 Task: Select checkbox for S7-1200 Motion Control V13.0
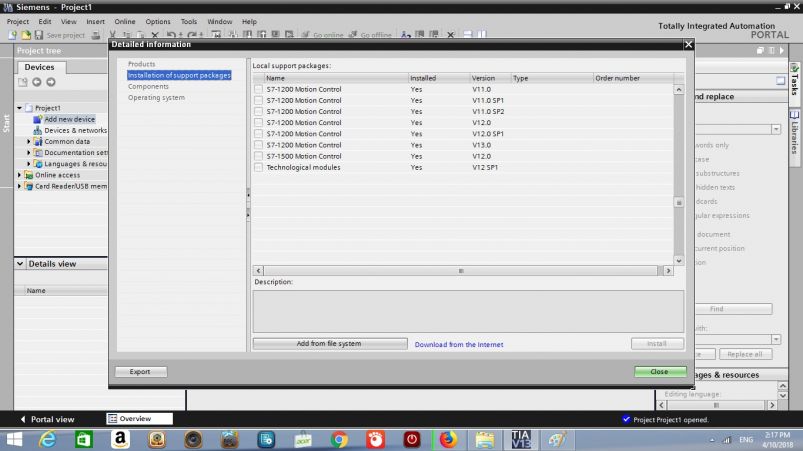point(259,145)
